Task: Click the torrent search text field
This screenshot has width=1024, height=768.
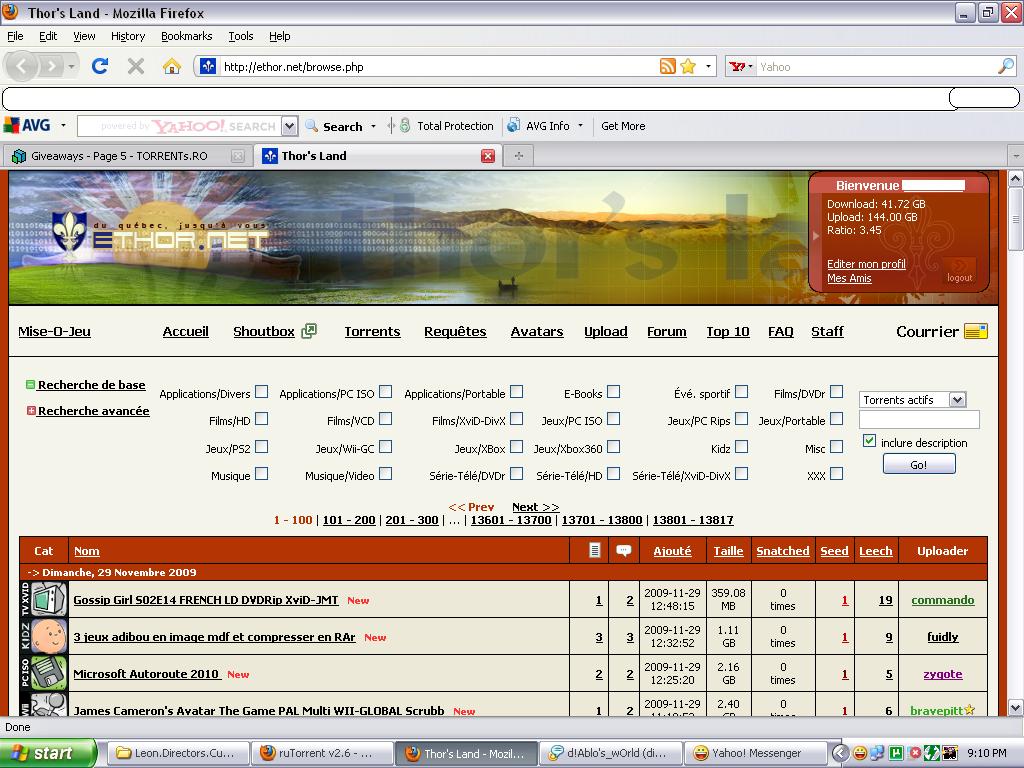Action: [918, 420]
